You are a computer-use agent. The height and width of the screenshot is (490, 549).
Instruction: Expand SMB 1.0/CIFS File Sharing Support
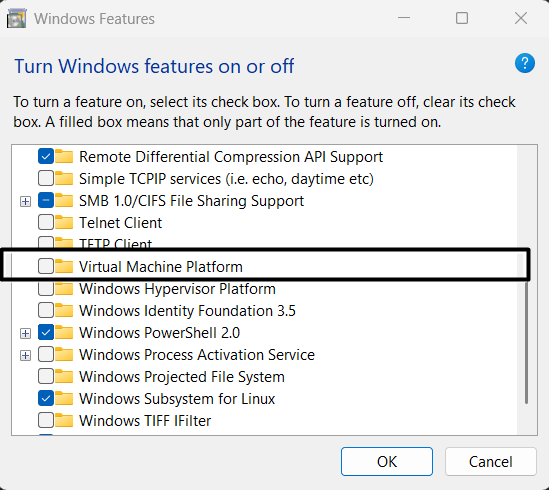tap(25, 201)
